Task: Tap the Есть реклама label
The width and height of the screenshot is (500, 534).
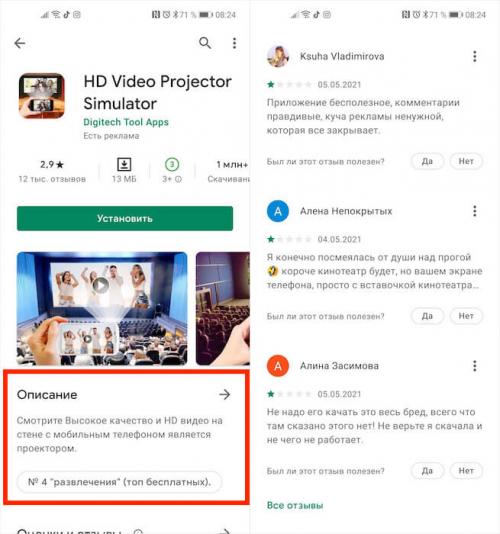Action: (111, 136)
